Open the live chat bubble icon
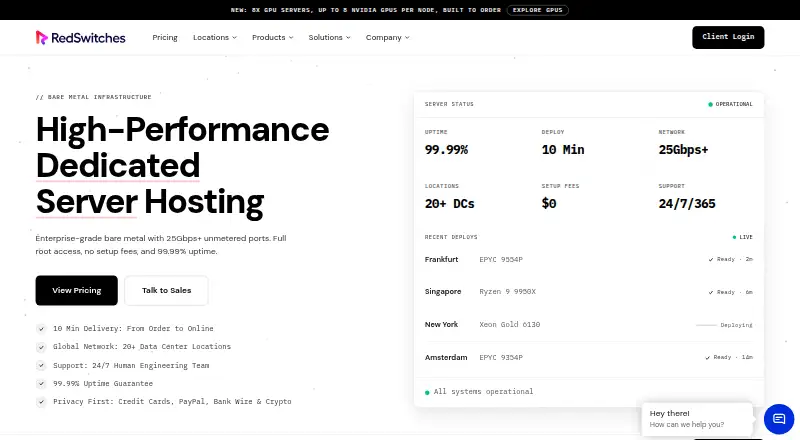The height and width of the screenshot is (440, 800). tap(779, 419)
